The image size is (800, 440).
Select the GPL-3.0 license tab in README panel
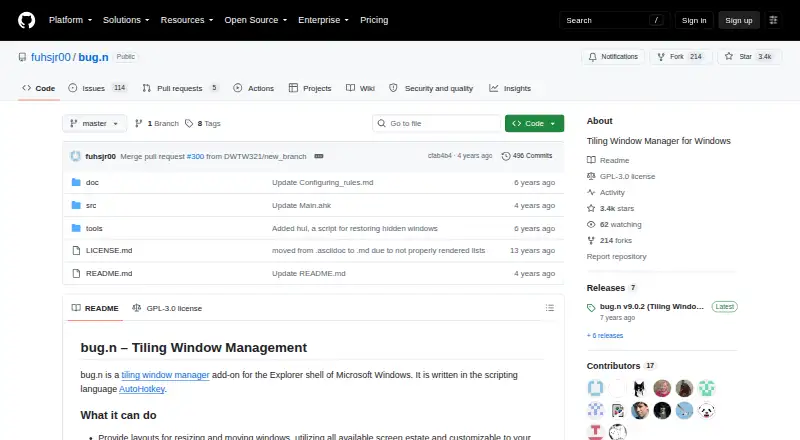coord(167,308)
